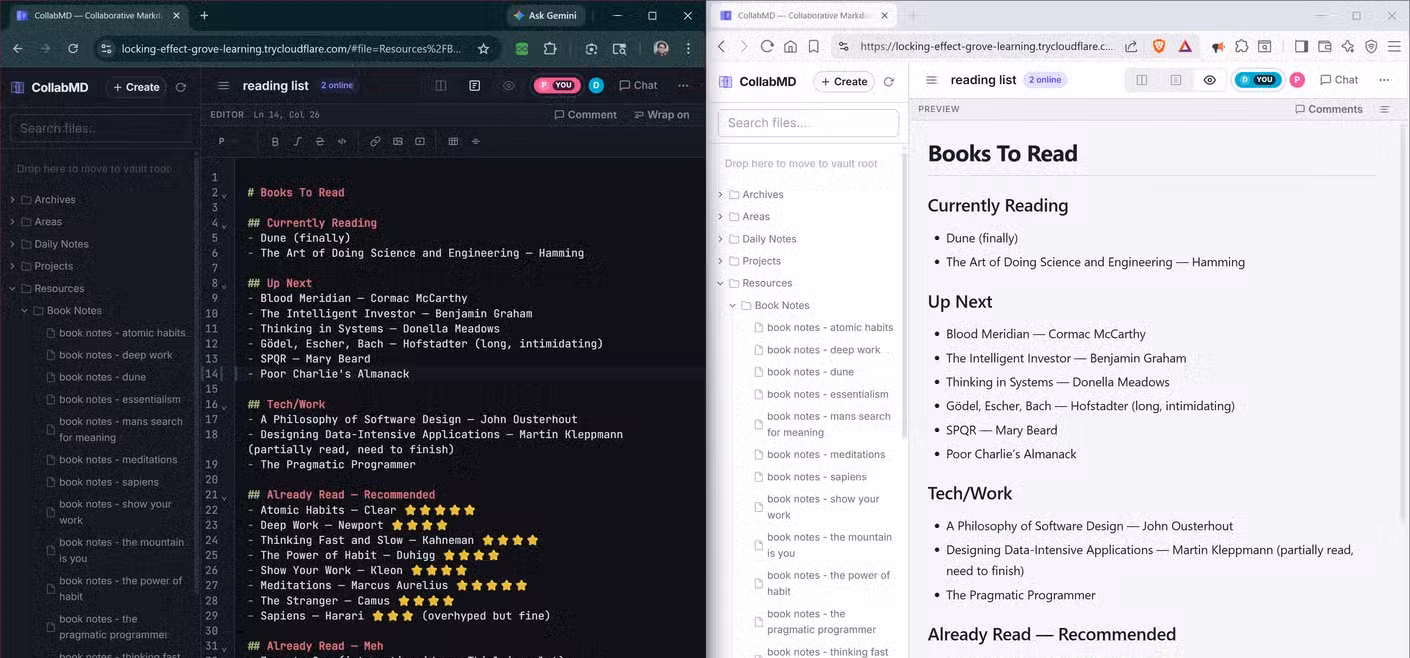Viewport: 1410px width, 658px height.
Task: Switch to preview mode in the dark window
Action: point(508,86)
